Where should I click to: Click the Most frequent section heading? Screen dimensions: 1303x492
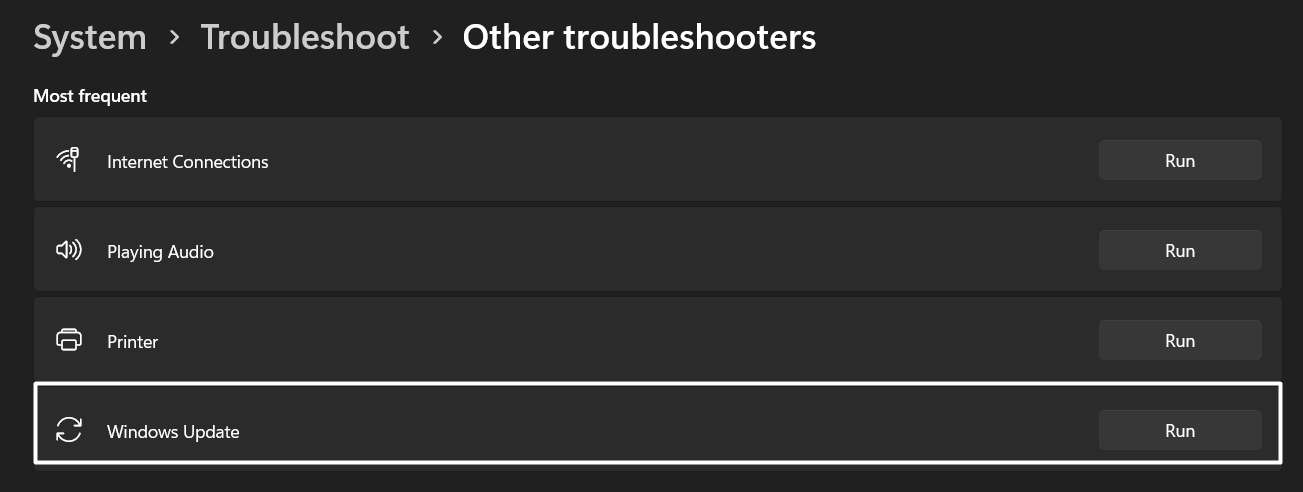click(90, 96)
